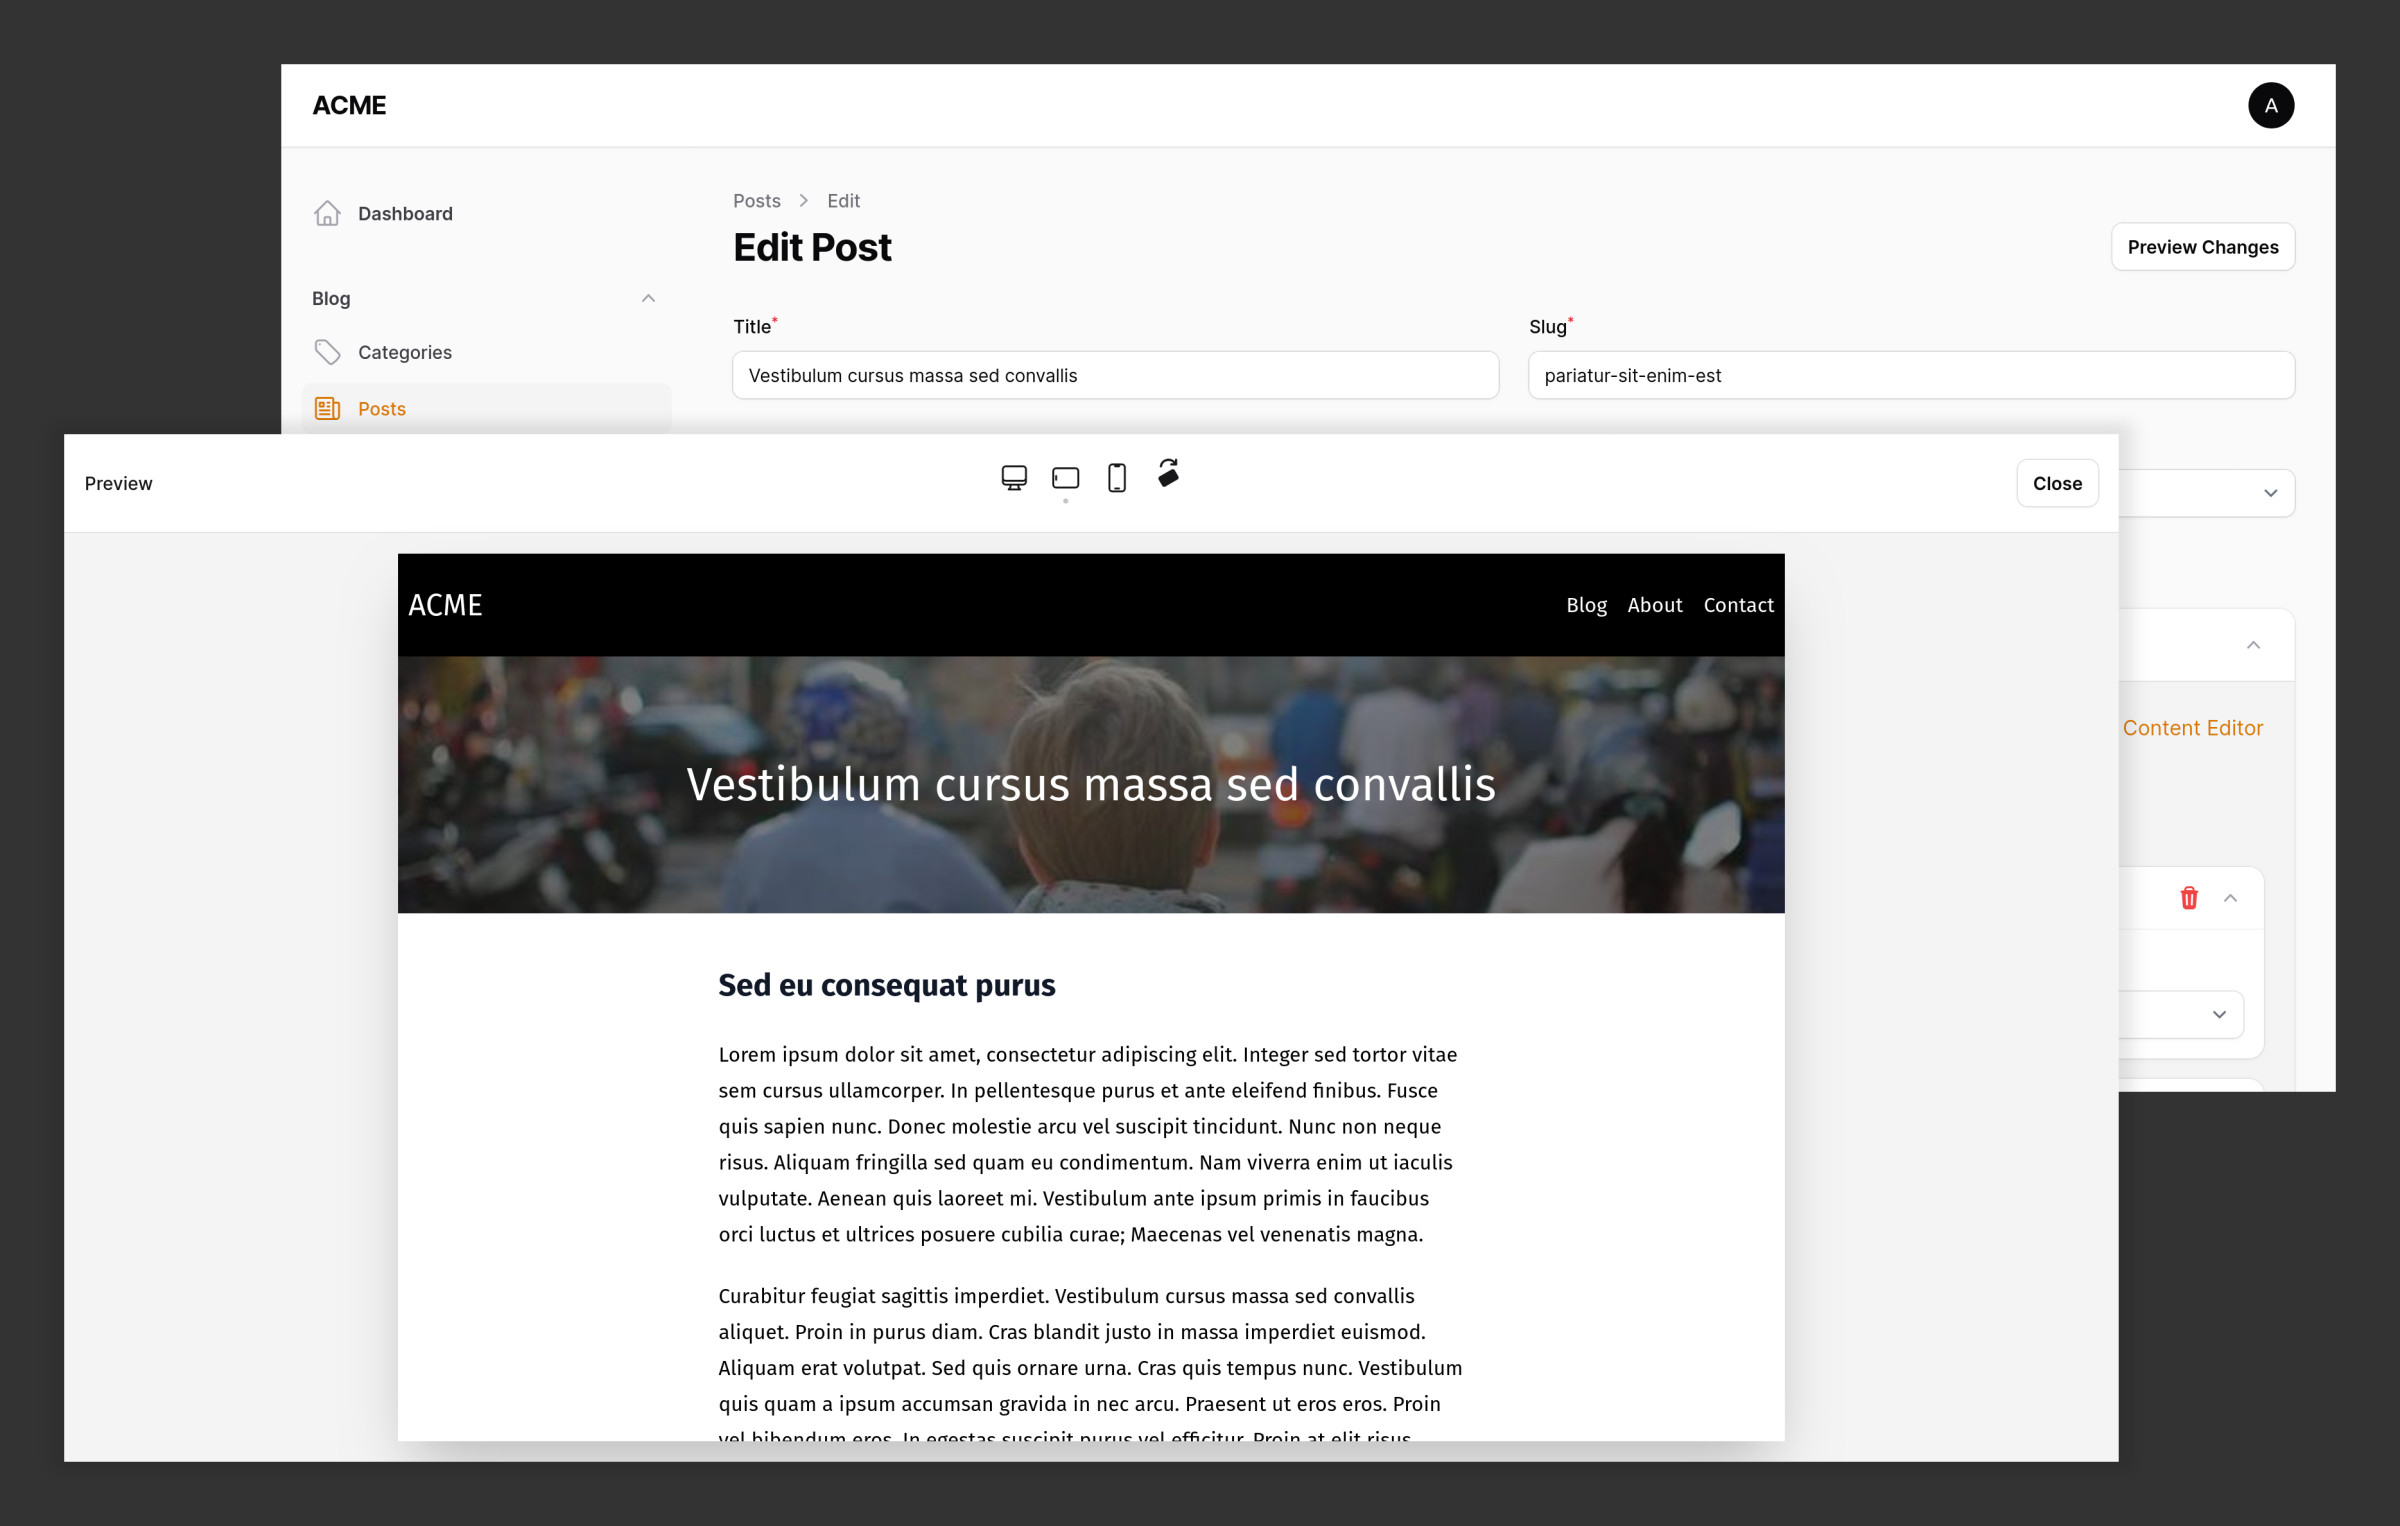2400x1526 pixels.
Task: Close the preview panel
Action: click(2057, 483)
